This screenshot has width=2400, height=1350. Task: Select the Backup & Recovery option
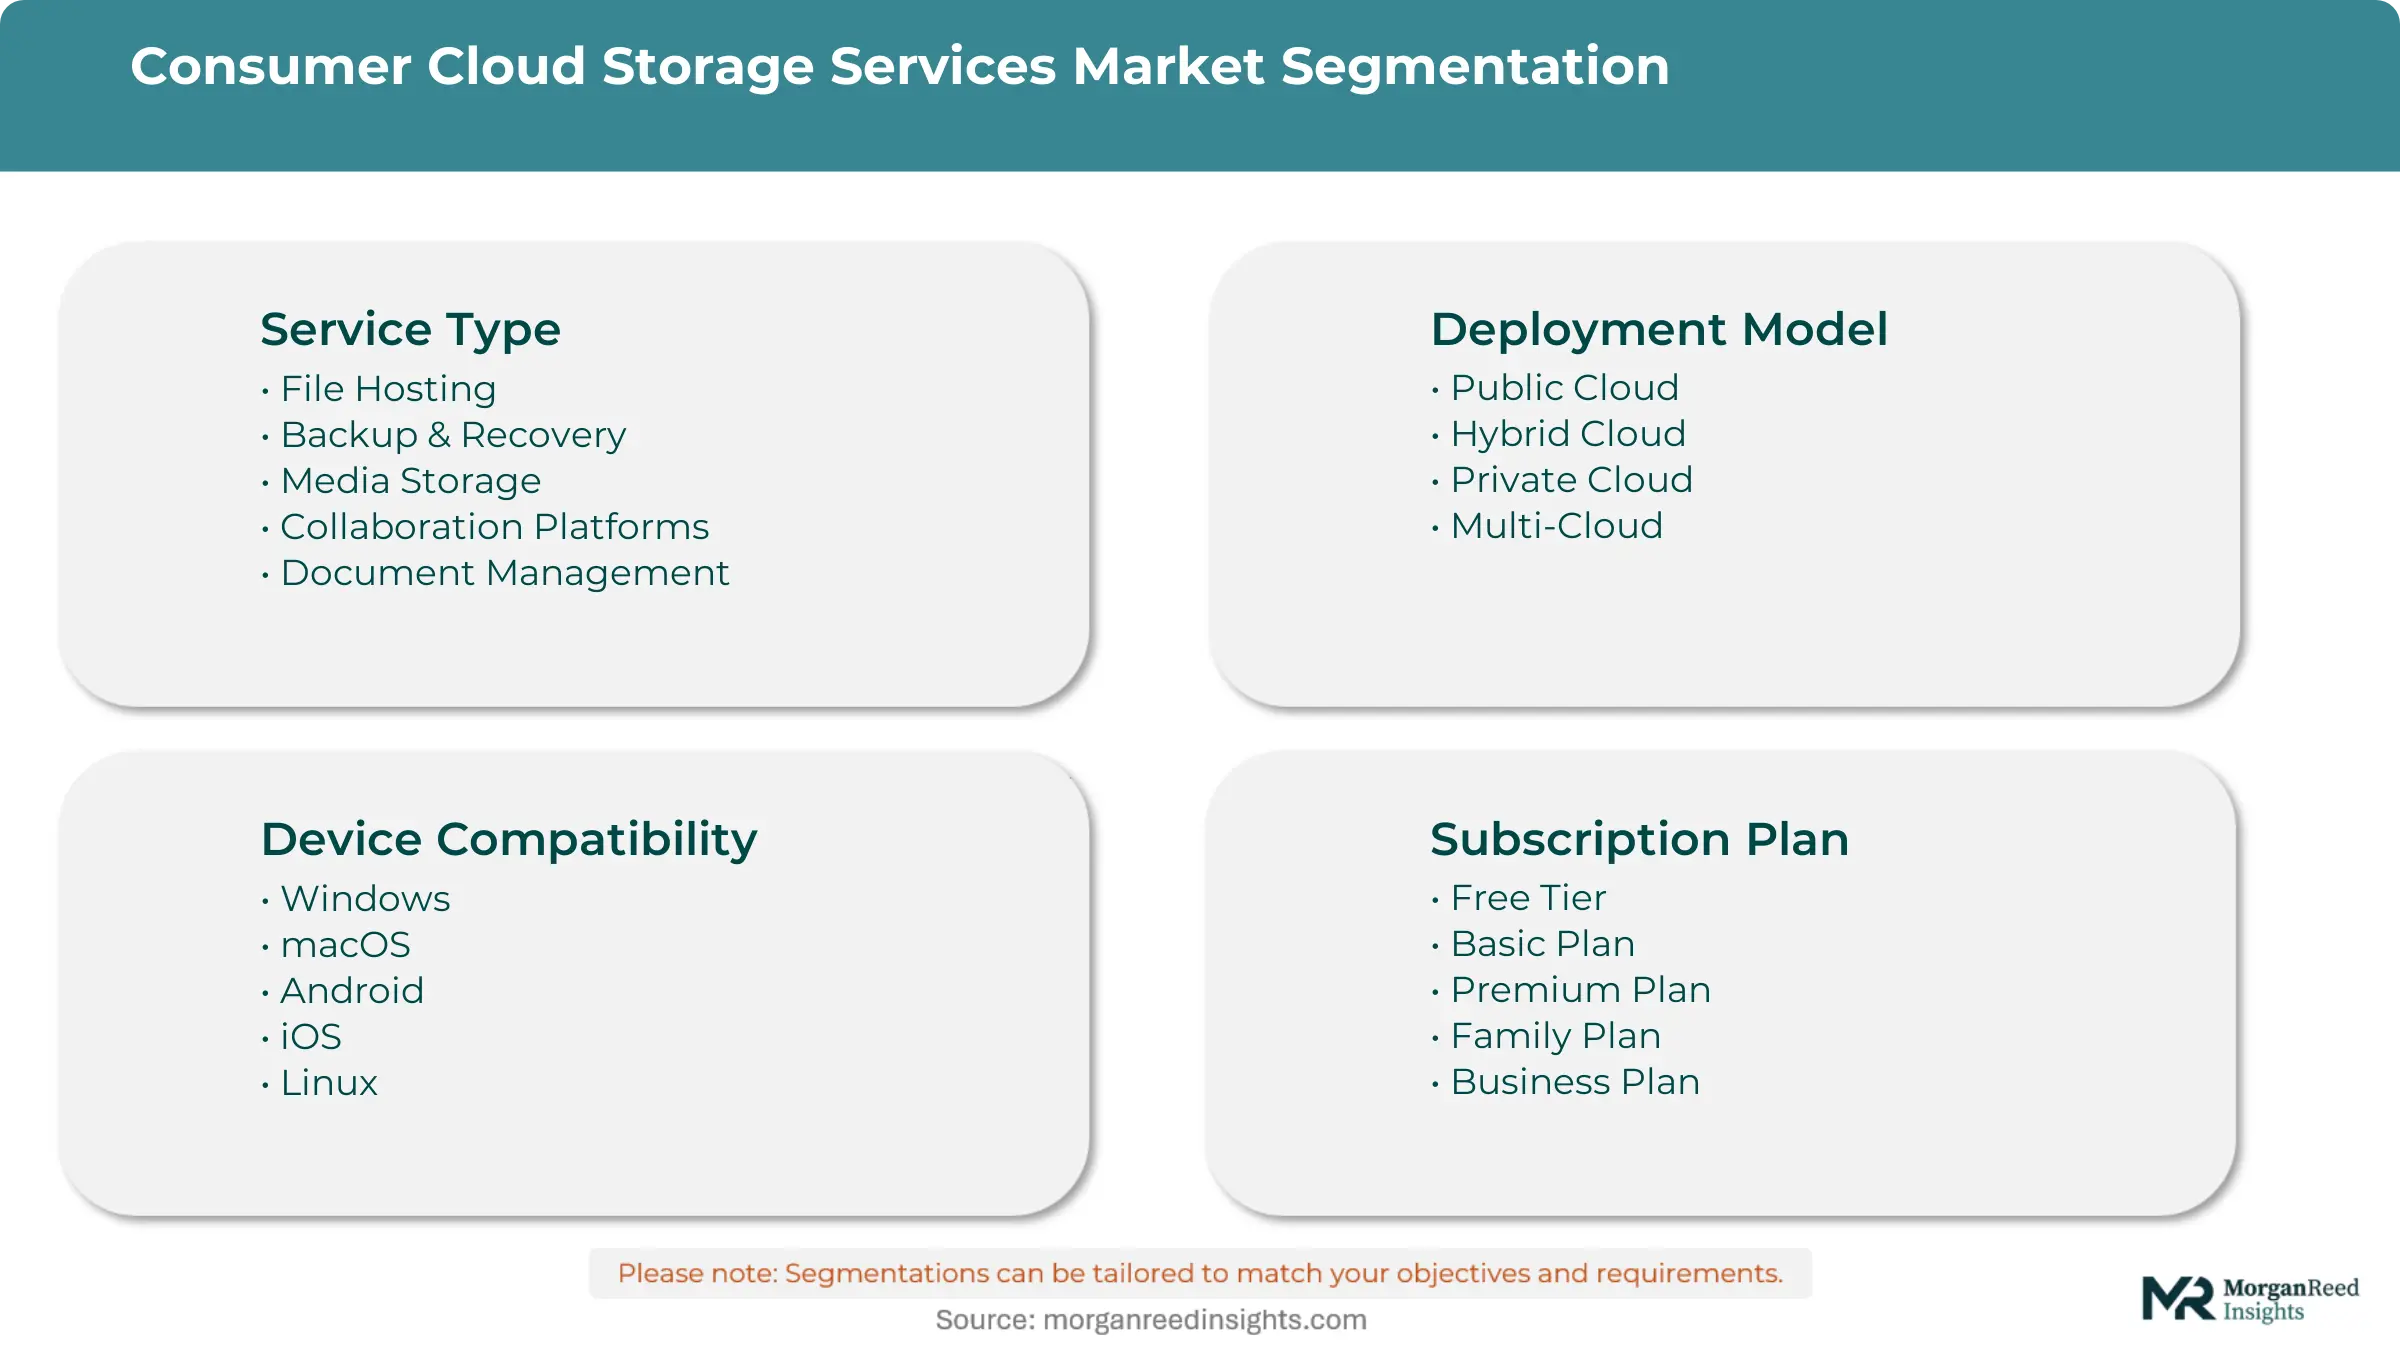[x=452, y=435]
